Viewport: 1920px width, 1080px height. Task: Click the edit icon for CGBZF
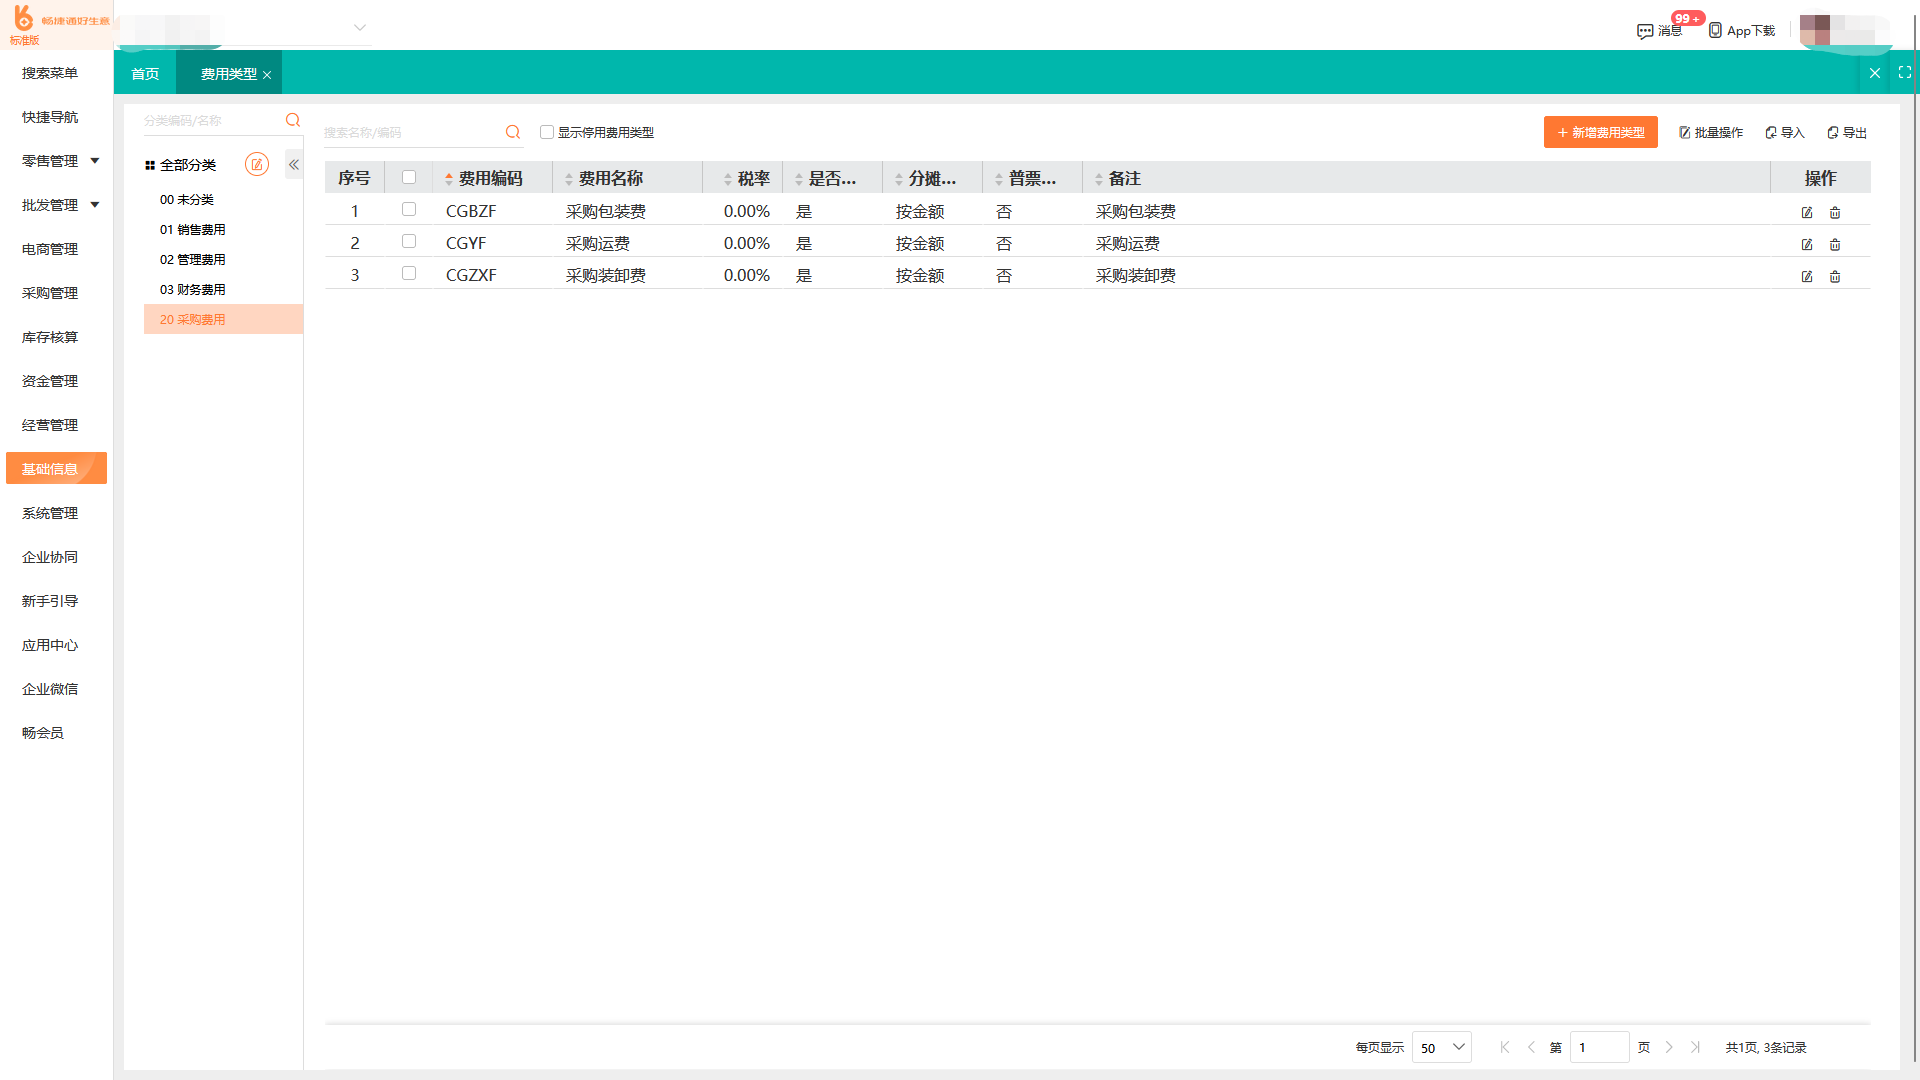pos(1807,212)
